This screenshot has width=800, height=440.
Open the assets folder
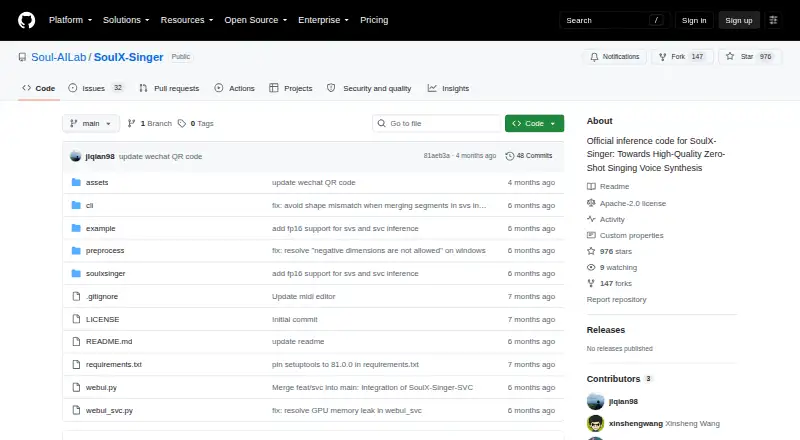coord(97,182)
